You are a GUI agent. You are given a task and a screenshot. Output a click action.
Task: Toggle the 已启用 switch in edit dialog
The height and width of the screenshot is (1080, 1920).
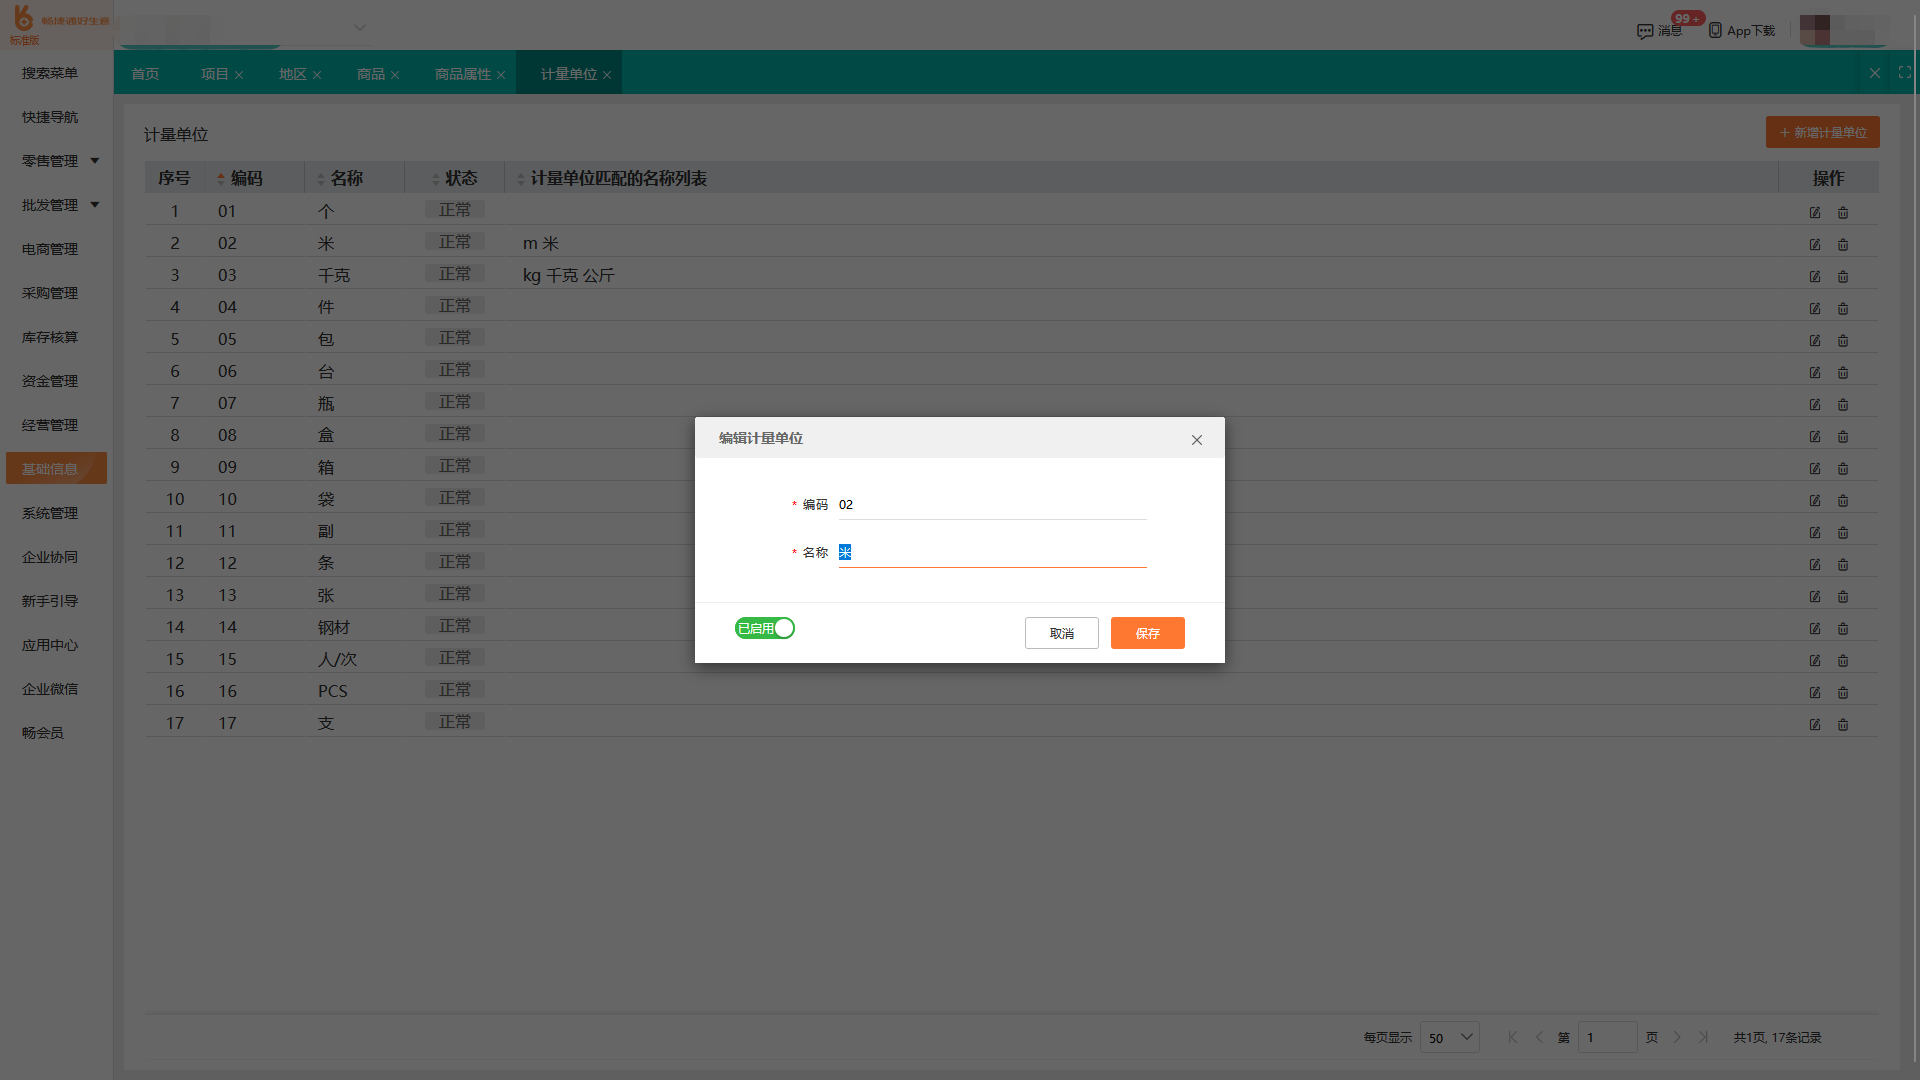pyautogui.click(x=765, y=628)
